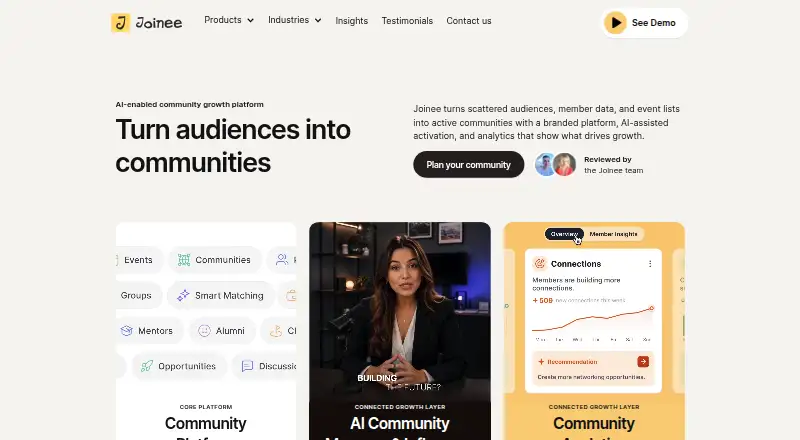The image size is (800, 440).
Task: Click the orange card's Community heading
Action: 594,423
